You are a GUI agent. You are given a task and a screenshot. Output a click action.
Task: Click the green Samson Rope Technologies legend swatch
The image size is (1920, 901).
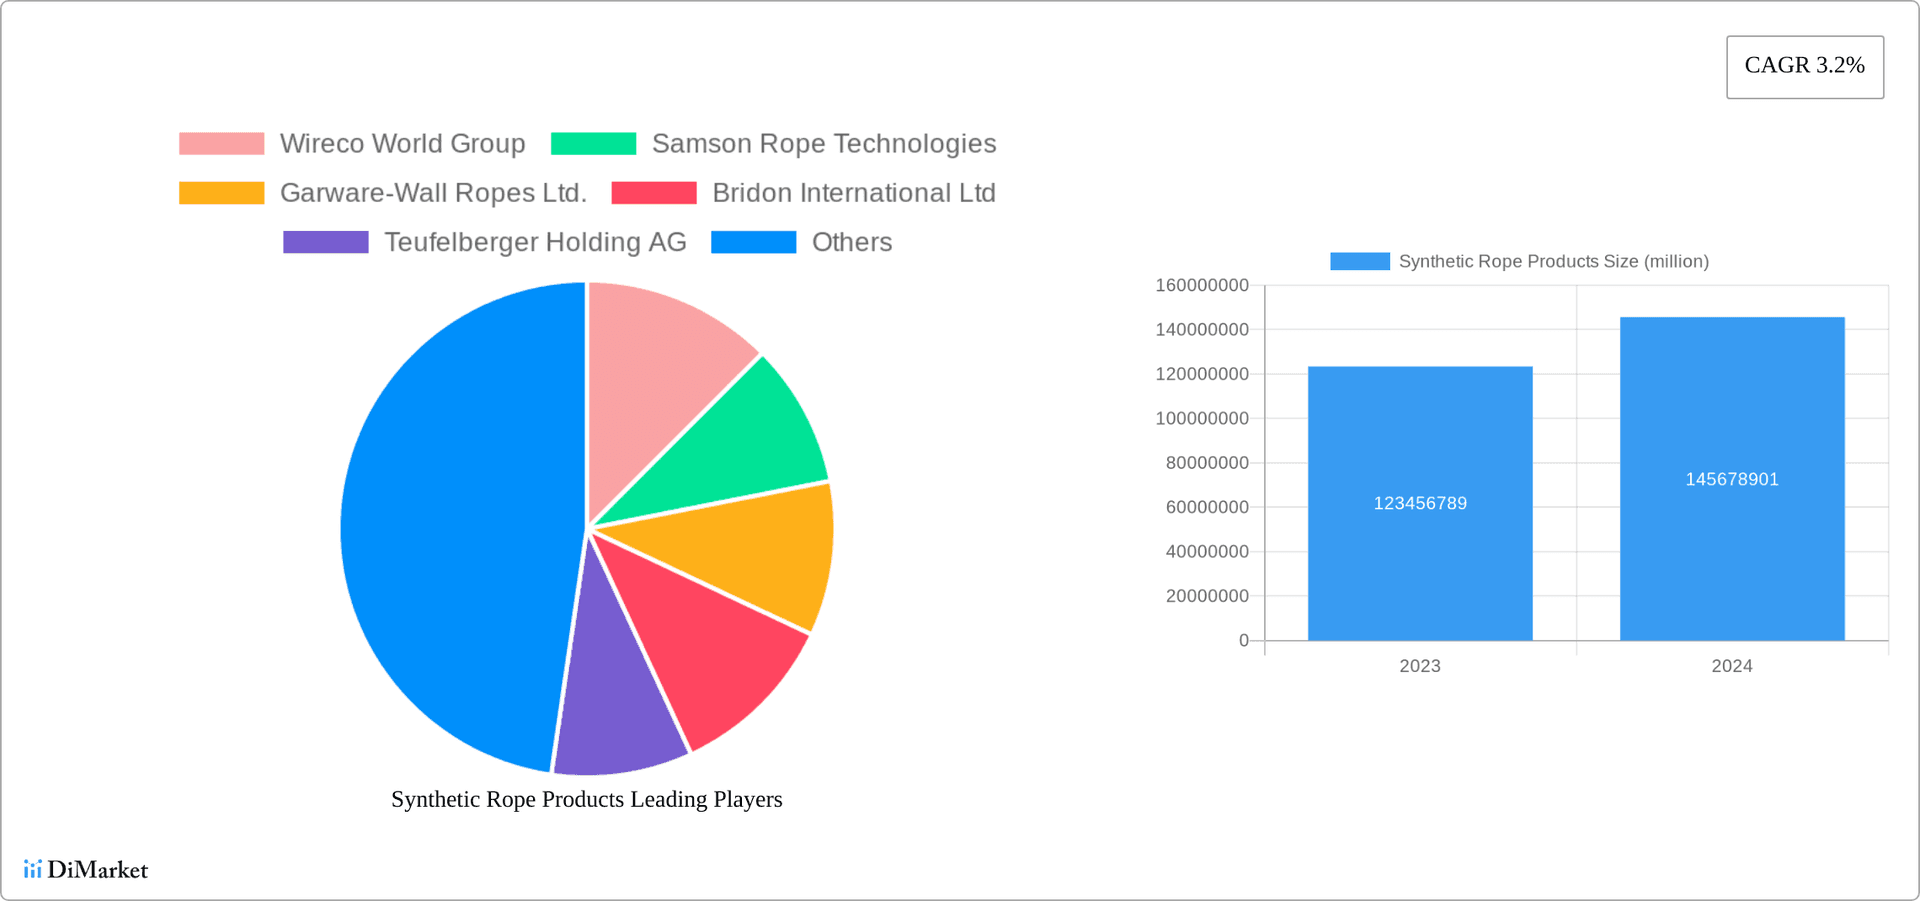pos(592,143)
